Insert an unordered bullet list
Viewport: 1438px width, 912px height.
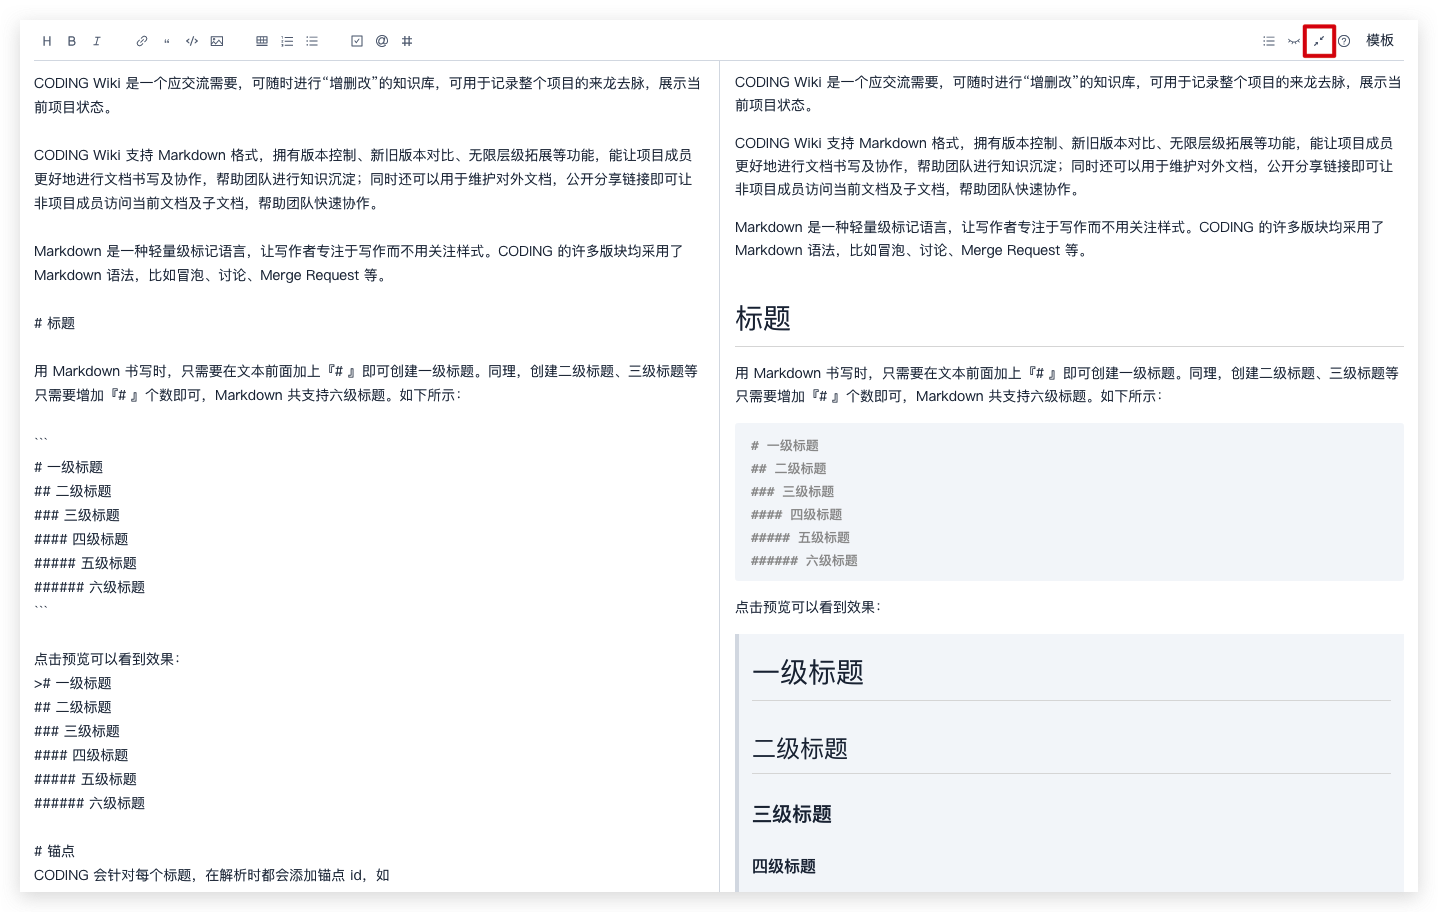point(312,41)
